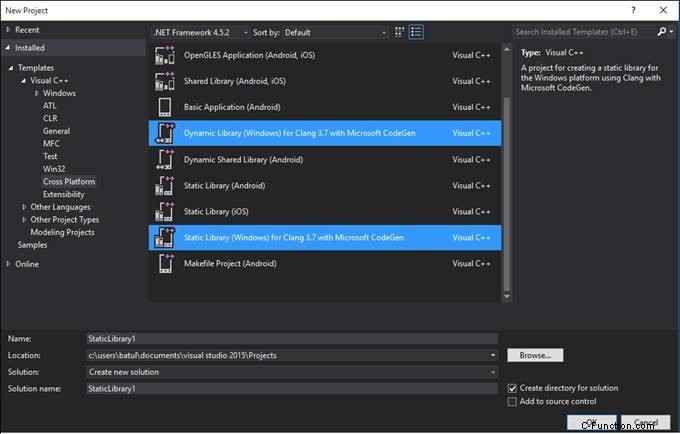Switch to small icons list view
Image resolution: width=680 pixels, height=434 pixels.
pos(400,32)
